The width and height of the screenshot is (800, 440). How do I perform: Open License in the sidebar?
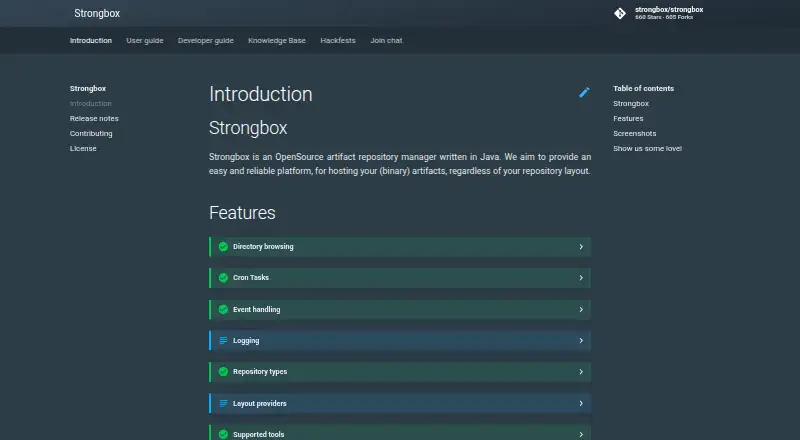[83, 149]
